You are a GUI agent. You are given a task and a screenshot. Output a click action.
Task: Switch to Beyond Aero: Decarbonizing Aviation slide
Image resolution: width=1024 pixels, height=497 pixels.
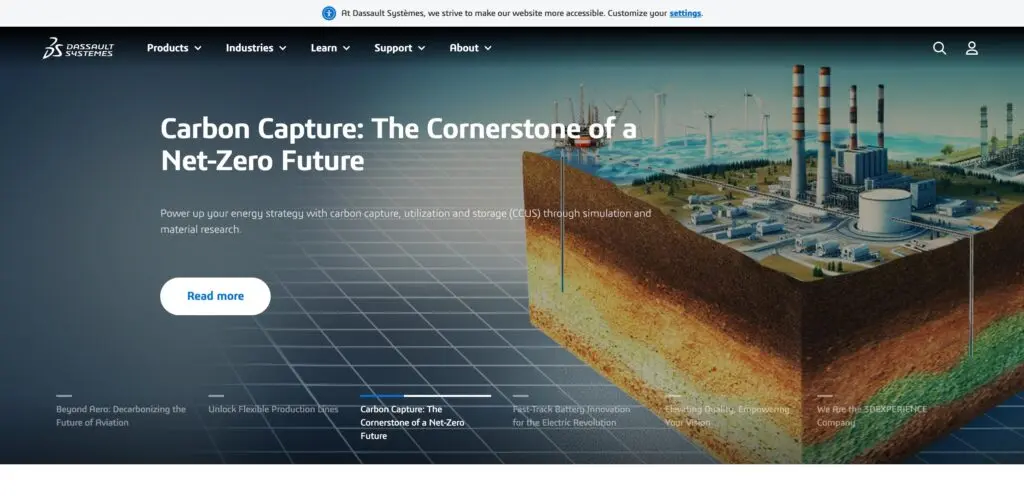pos(121,415)
